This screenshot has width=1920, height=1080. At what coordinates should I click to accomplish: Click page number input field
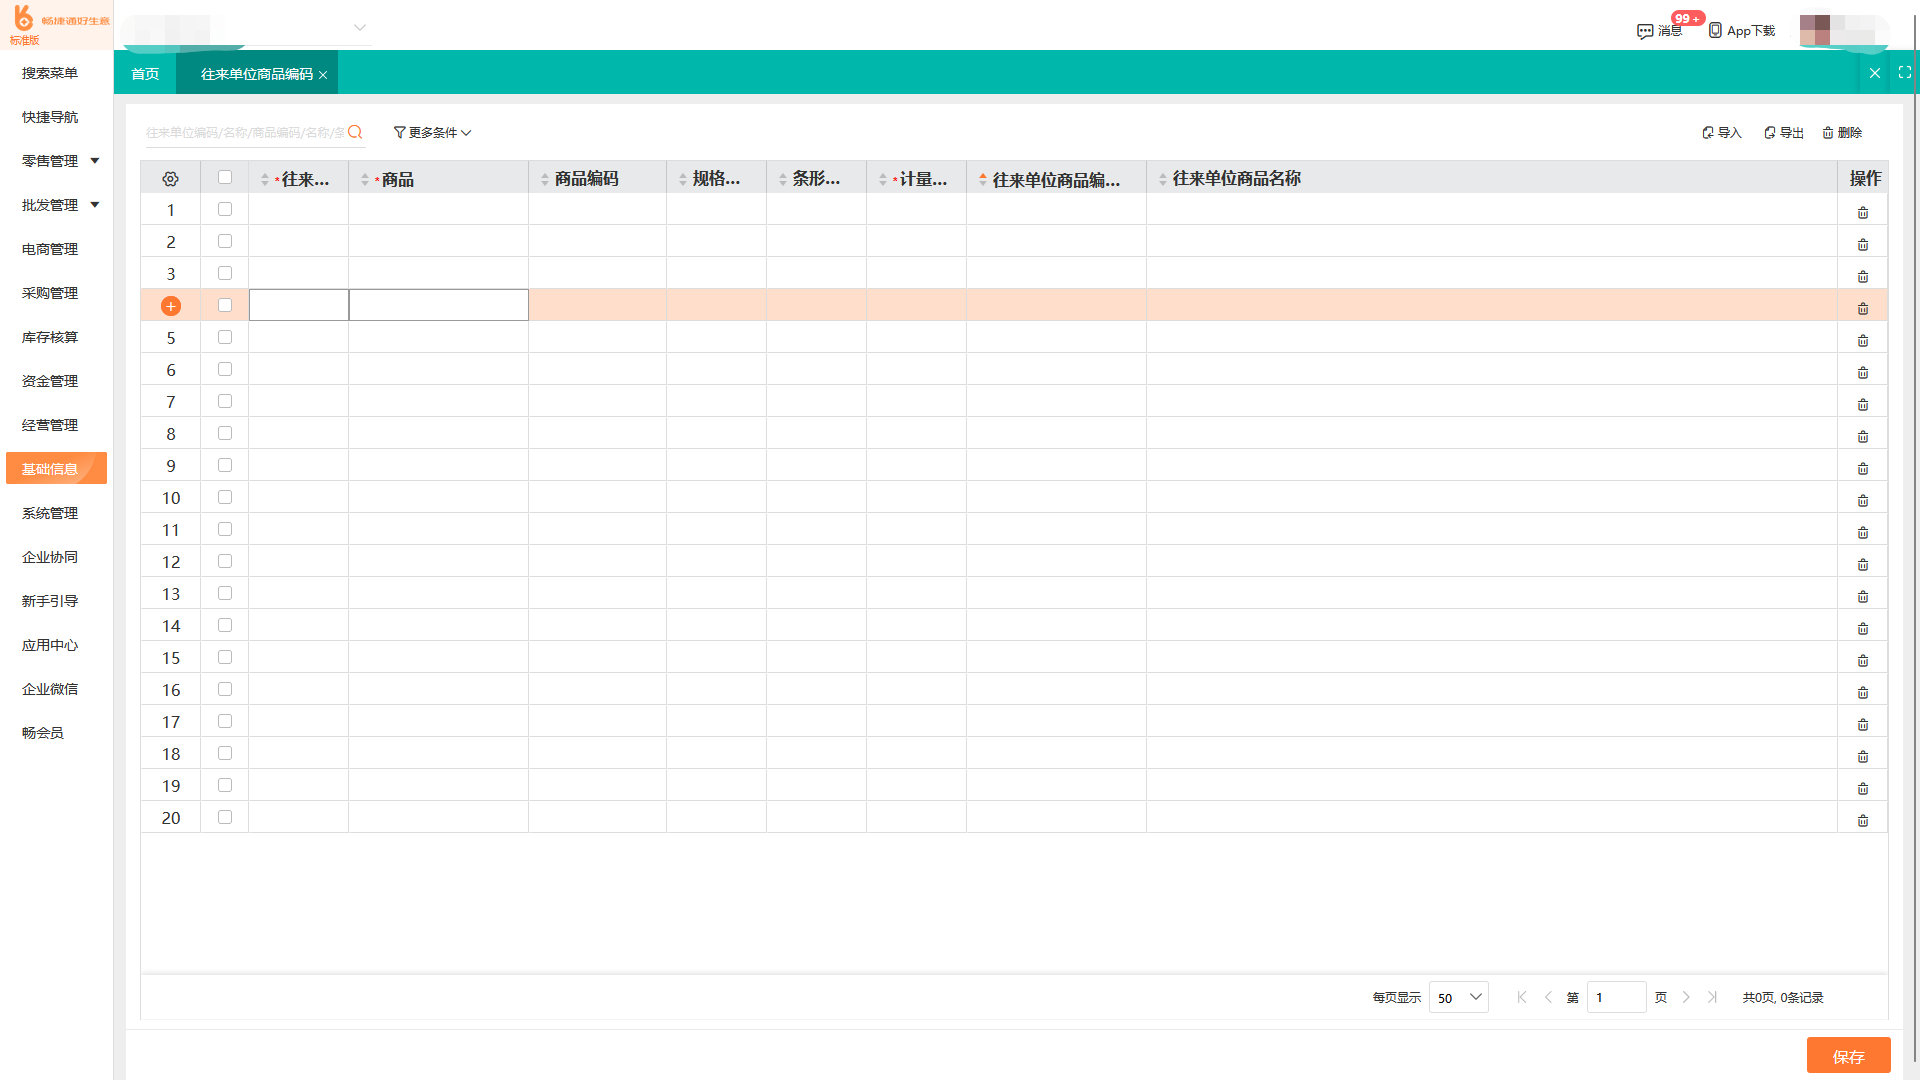click(x=1615, y=997)
